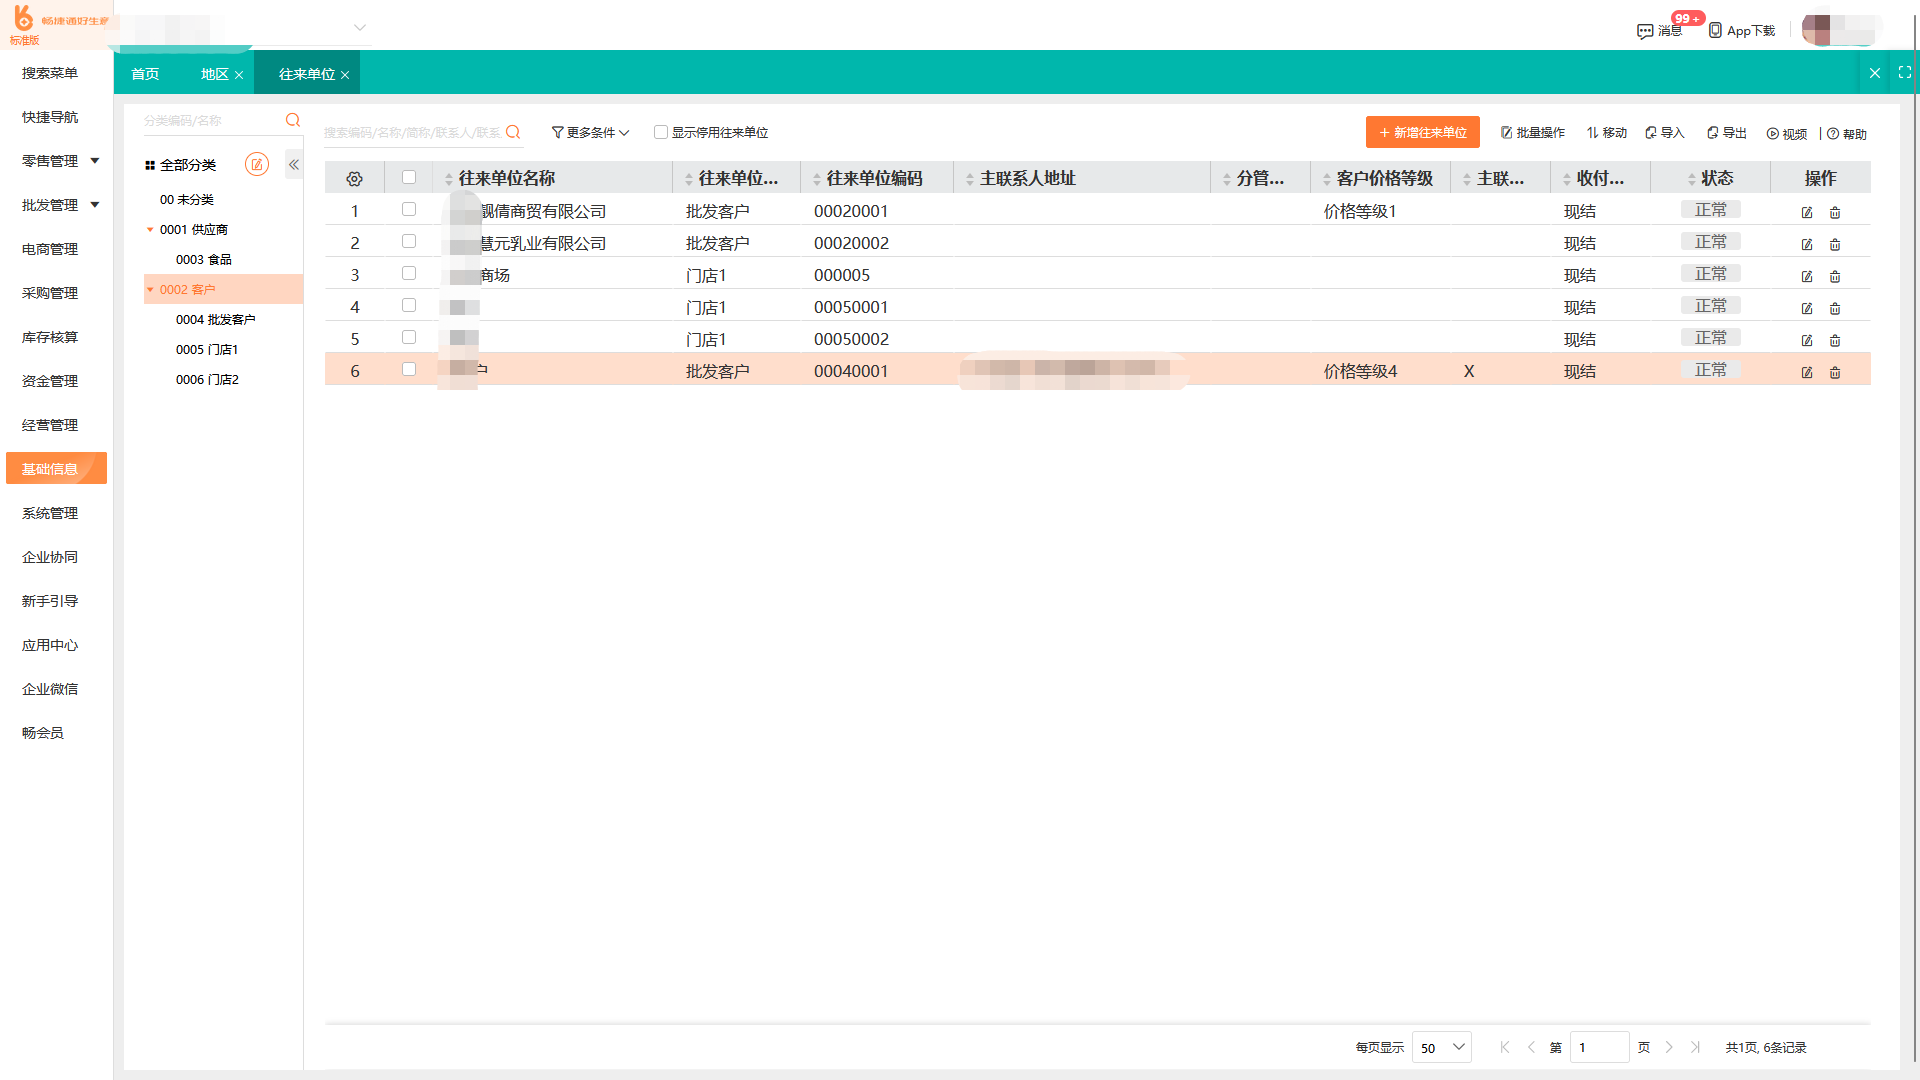1920x1080 pixels.
Task: Switch to 首页 tab
Action: pyautogui.click(x=145, y=73)
